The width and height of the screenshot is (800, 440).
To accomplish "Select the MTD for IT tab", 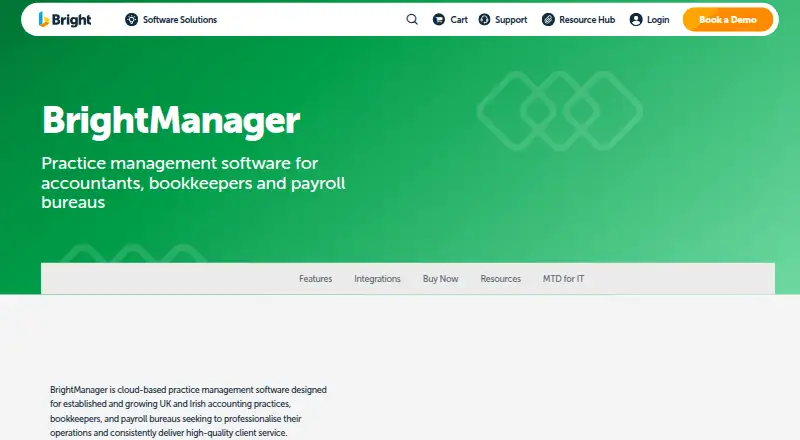I will pyautogui.click(x=563, y=279).
